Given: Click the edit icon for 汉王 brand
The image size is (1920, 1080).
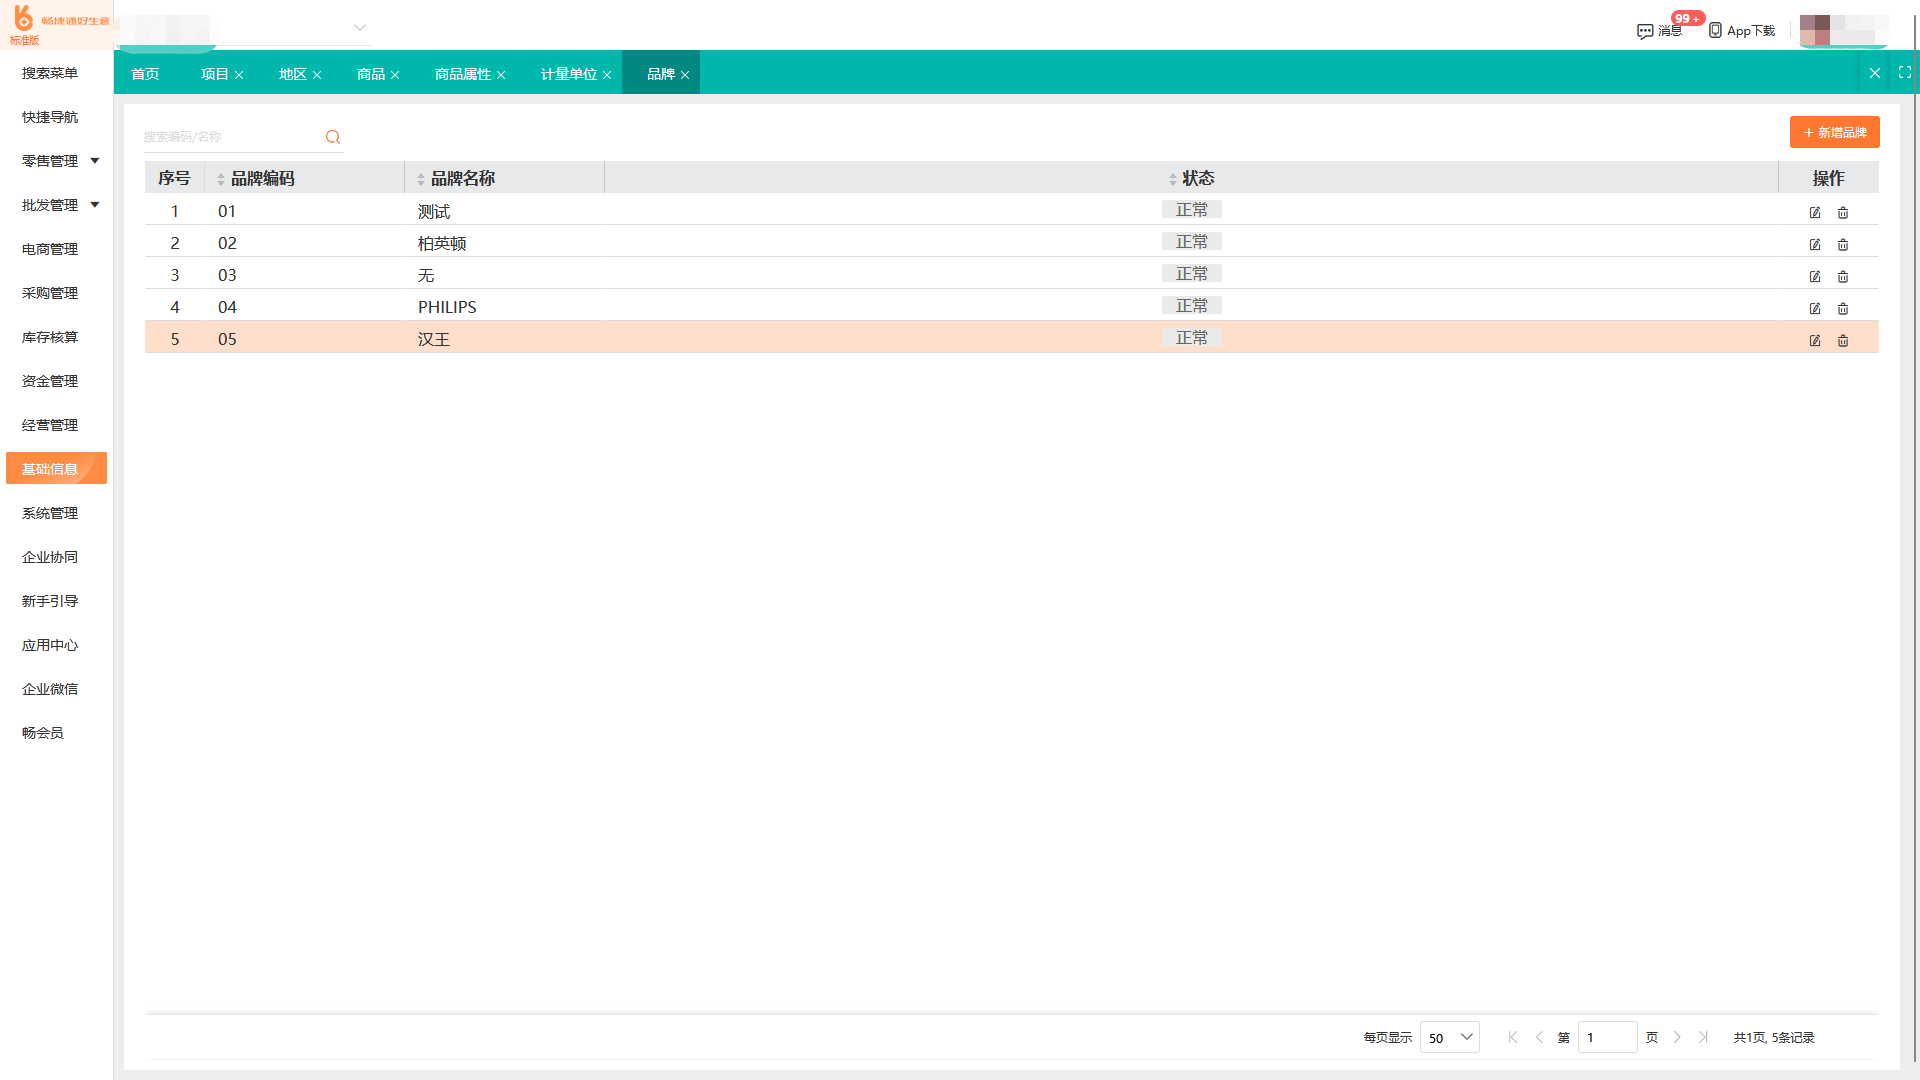Looking at the screenshot, I should pos(1815,339).
